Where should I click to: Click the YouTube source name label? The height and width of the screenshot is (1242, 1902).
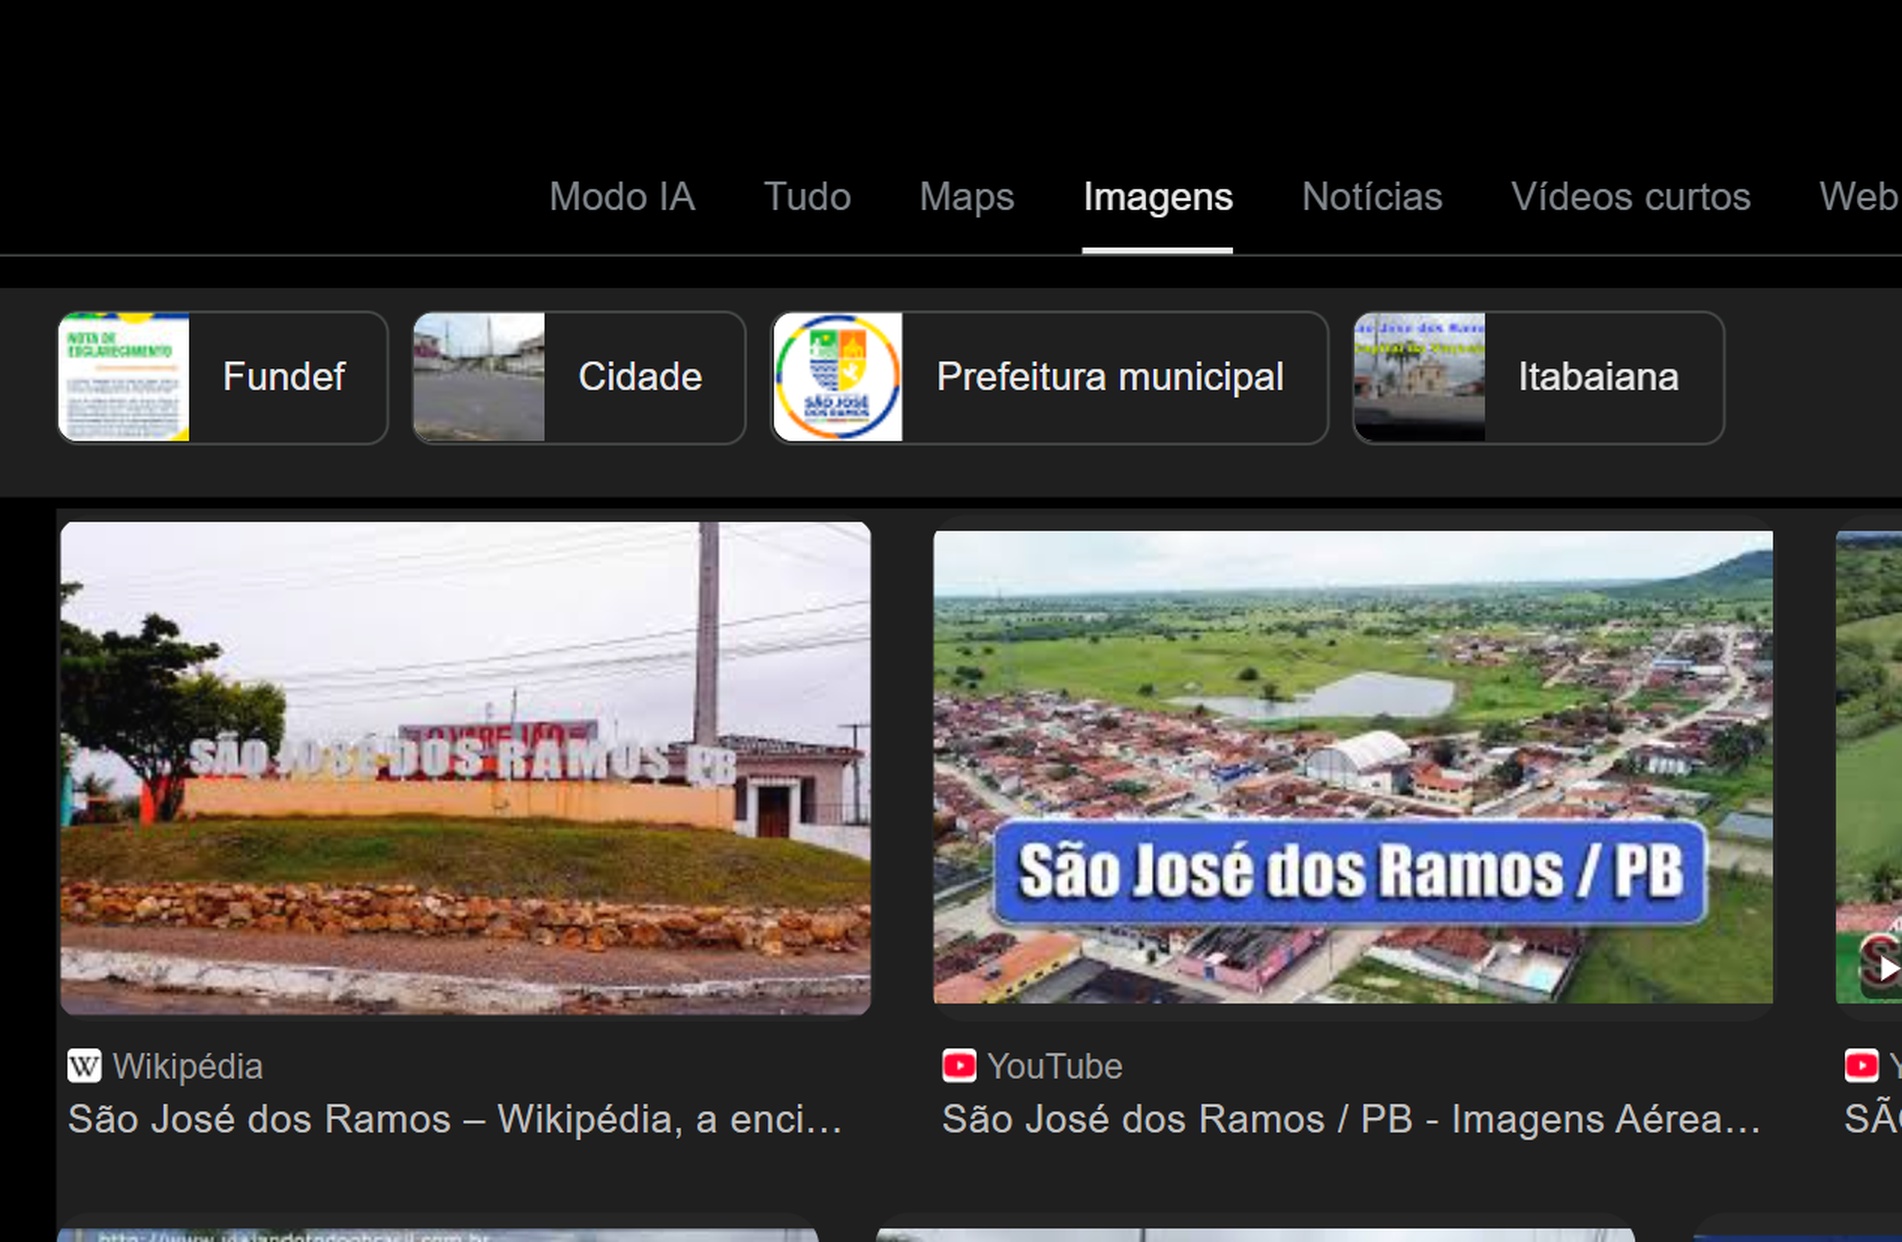point(1054,1066)
